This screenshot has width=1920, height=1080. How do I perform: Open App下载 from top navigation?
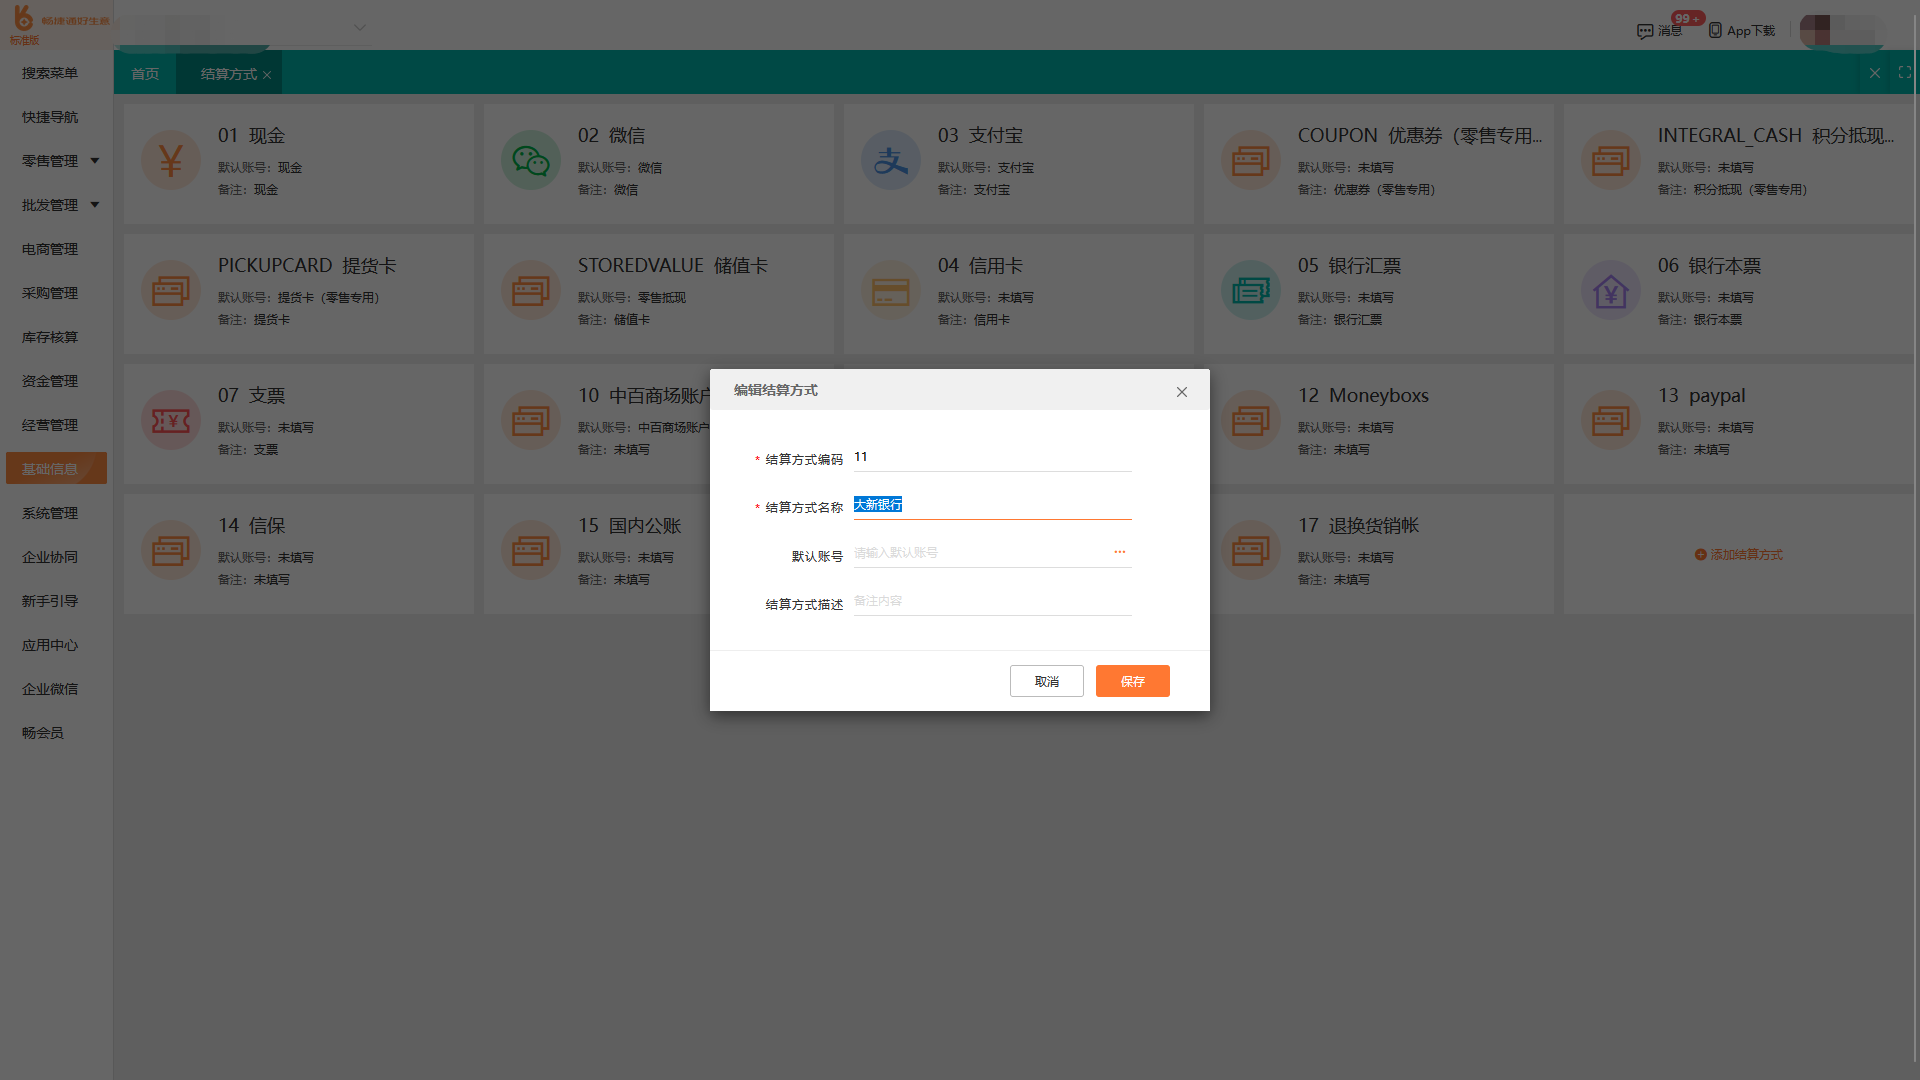1741,29
